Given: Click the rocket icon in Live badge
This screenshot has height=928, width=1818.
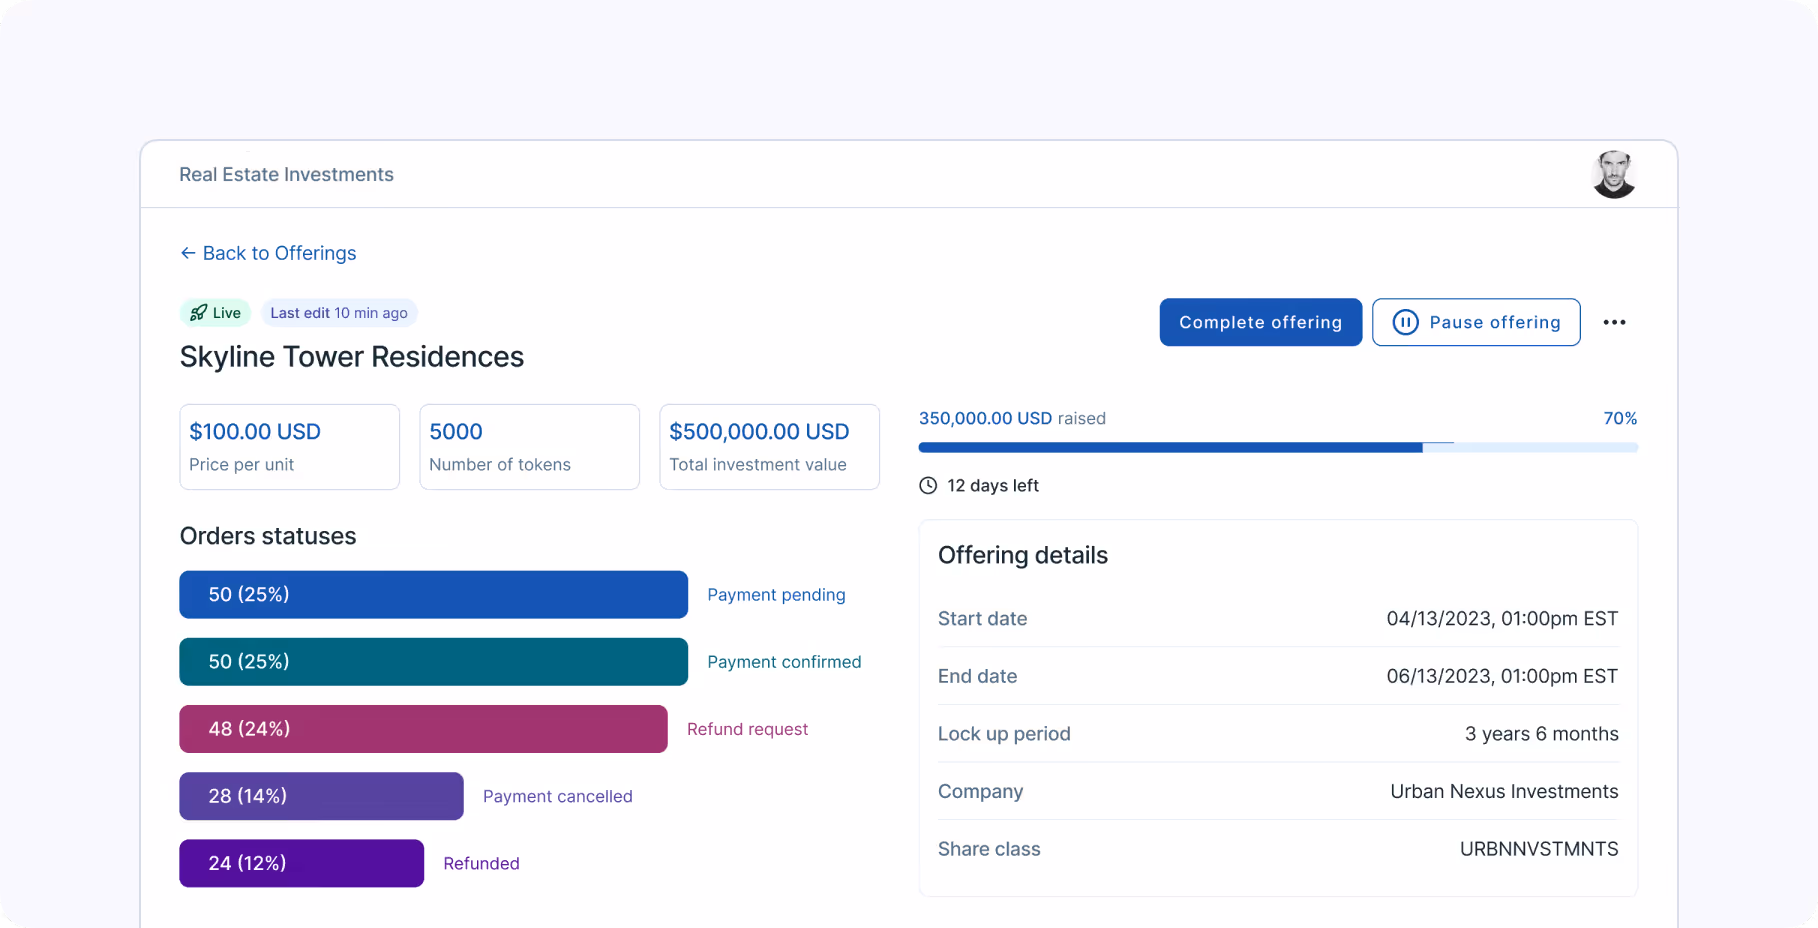Looking at the screenshot, I should click(199, 313).
